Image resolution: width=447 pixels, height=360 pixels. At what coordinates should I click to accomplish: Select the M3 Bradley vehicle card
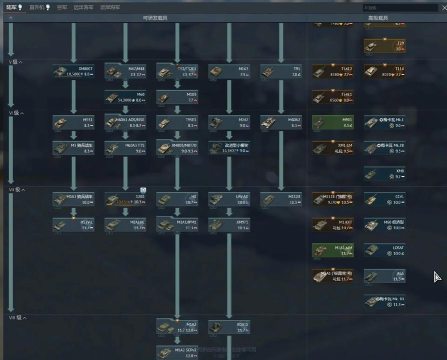pyautogui.click(x=73, y=148)
